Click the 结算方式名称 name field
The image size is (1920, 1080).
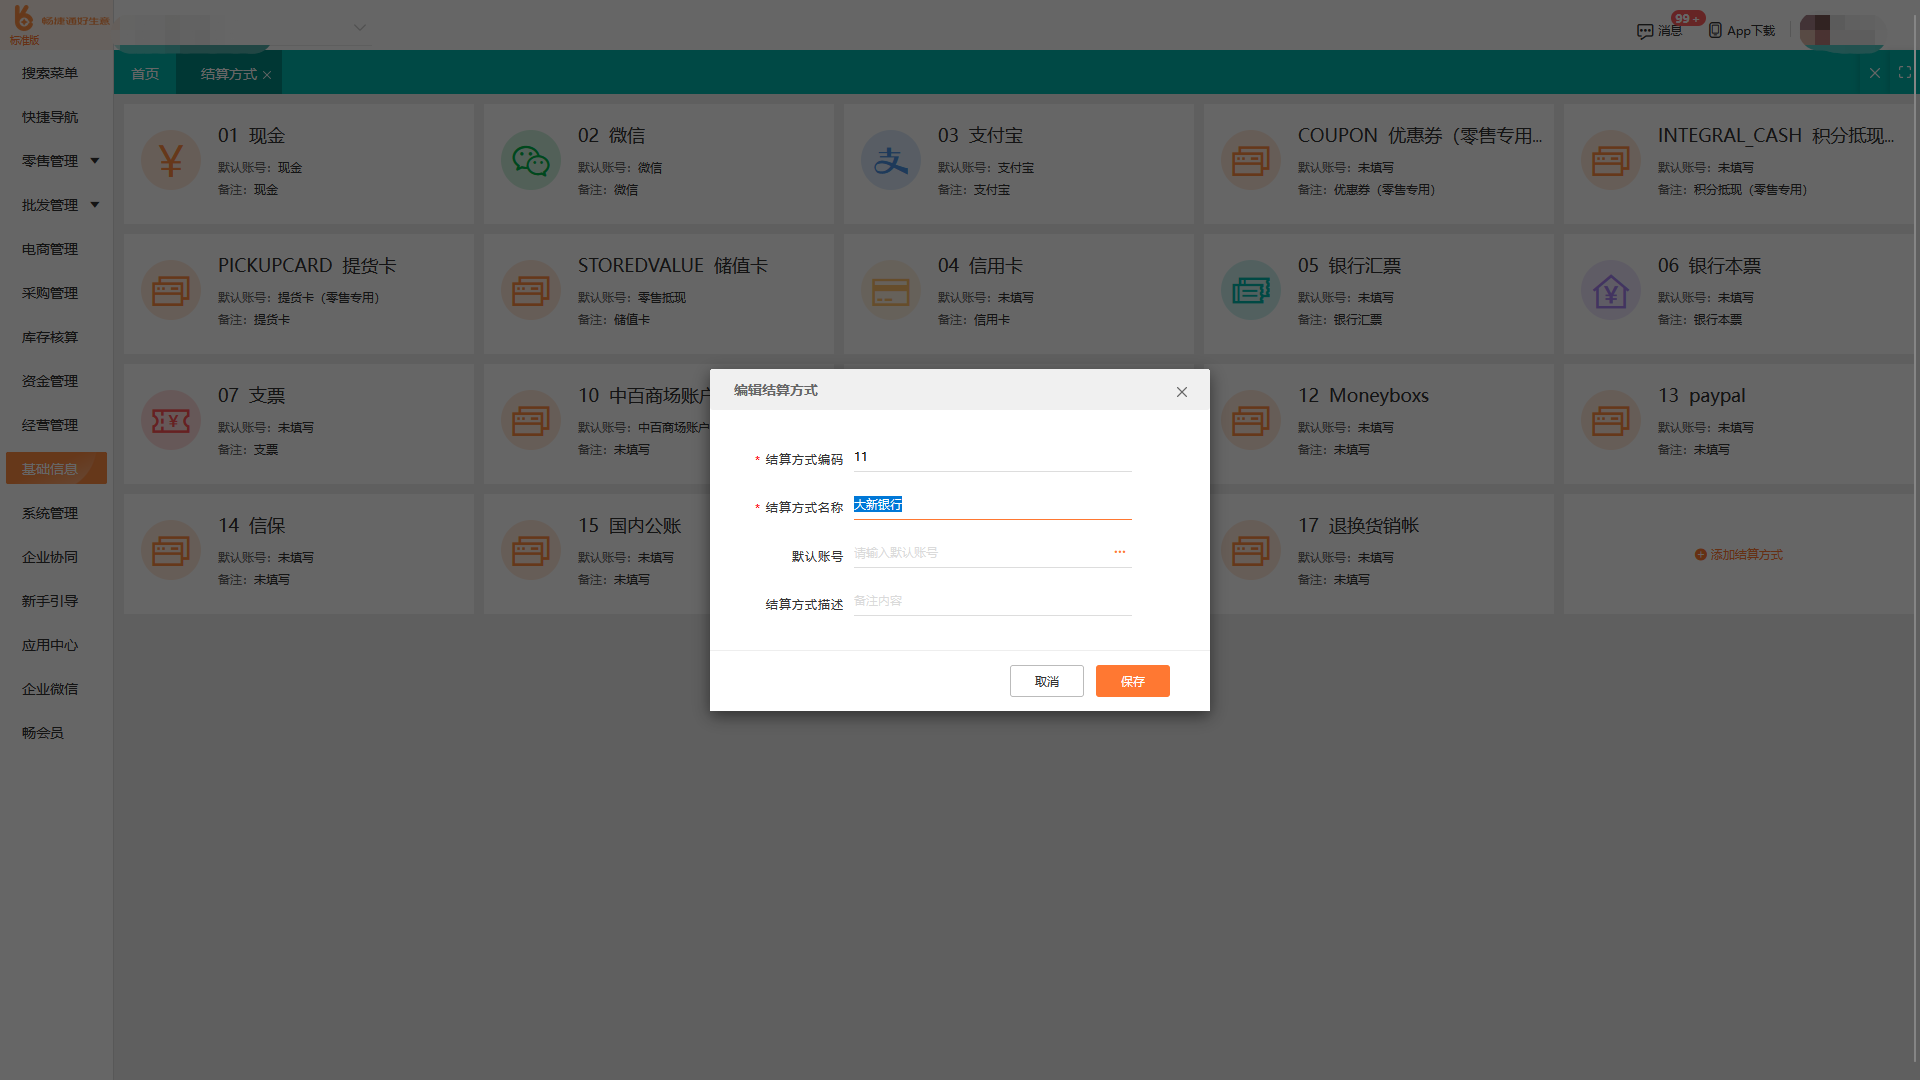990,505
